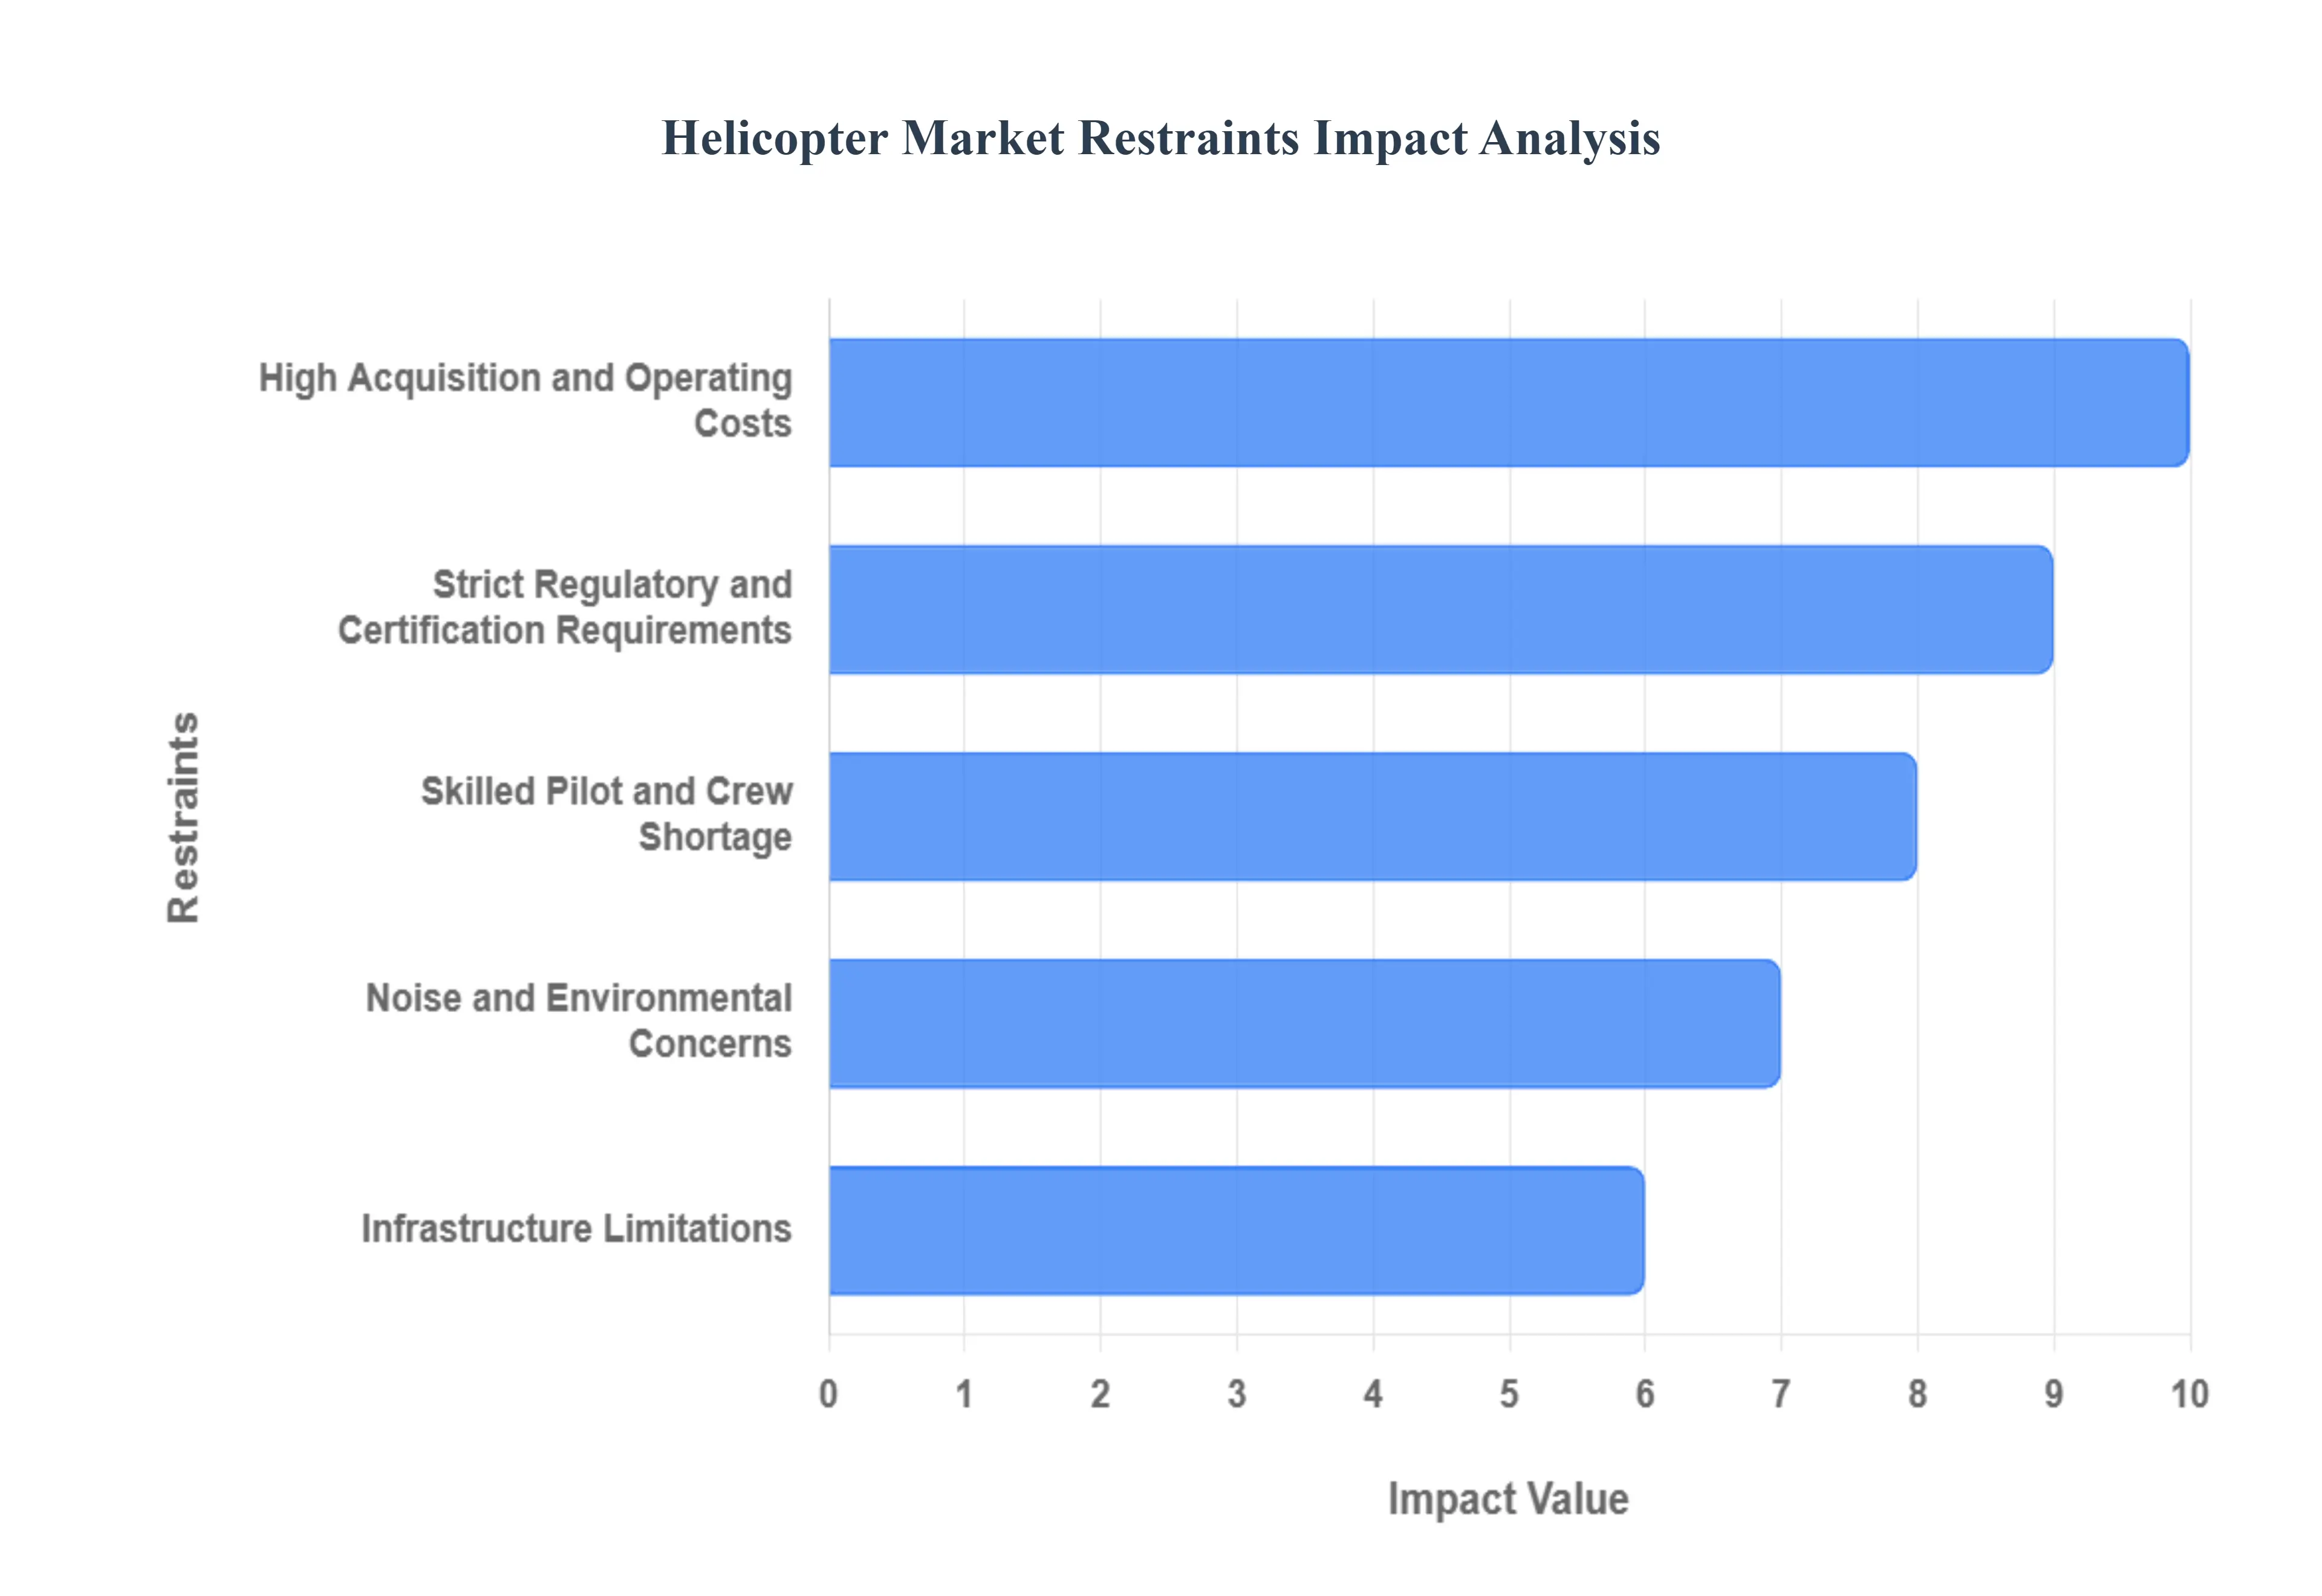Click the chart title Helicopter Market Restraints
2322x1596 pixels.
click(1160, 138)
